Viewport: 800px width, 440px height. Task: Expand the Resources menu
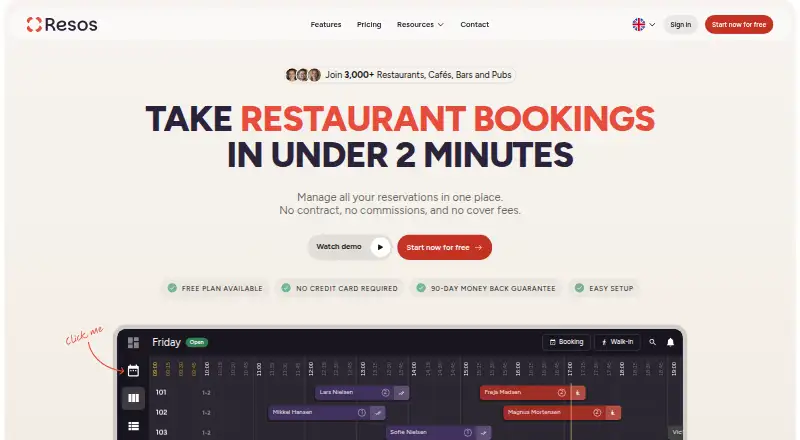coord(420,25)
